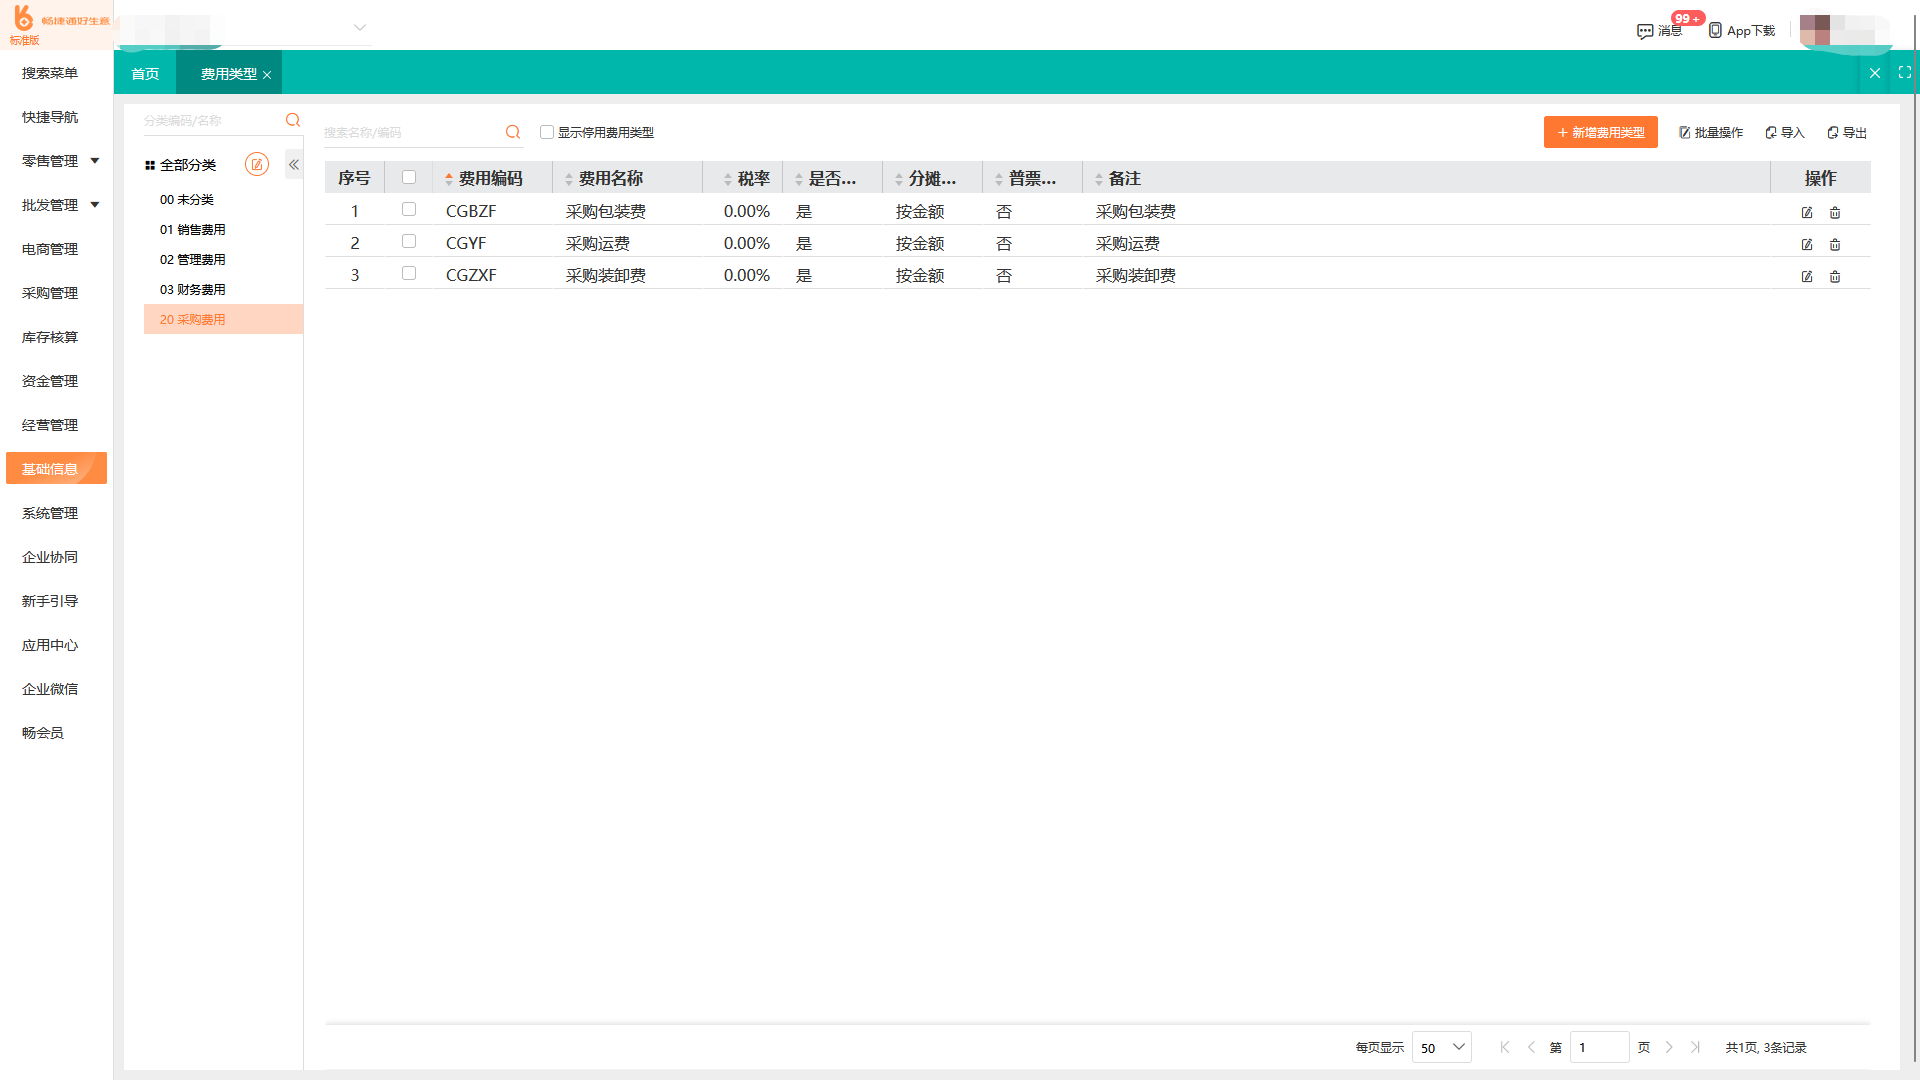Select page size 50 dropdown
Screen dimensions: 1920x1080
[x=1440, y=1046]
